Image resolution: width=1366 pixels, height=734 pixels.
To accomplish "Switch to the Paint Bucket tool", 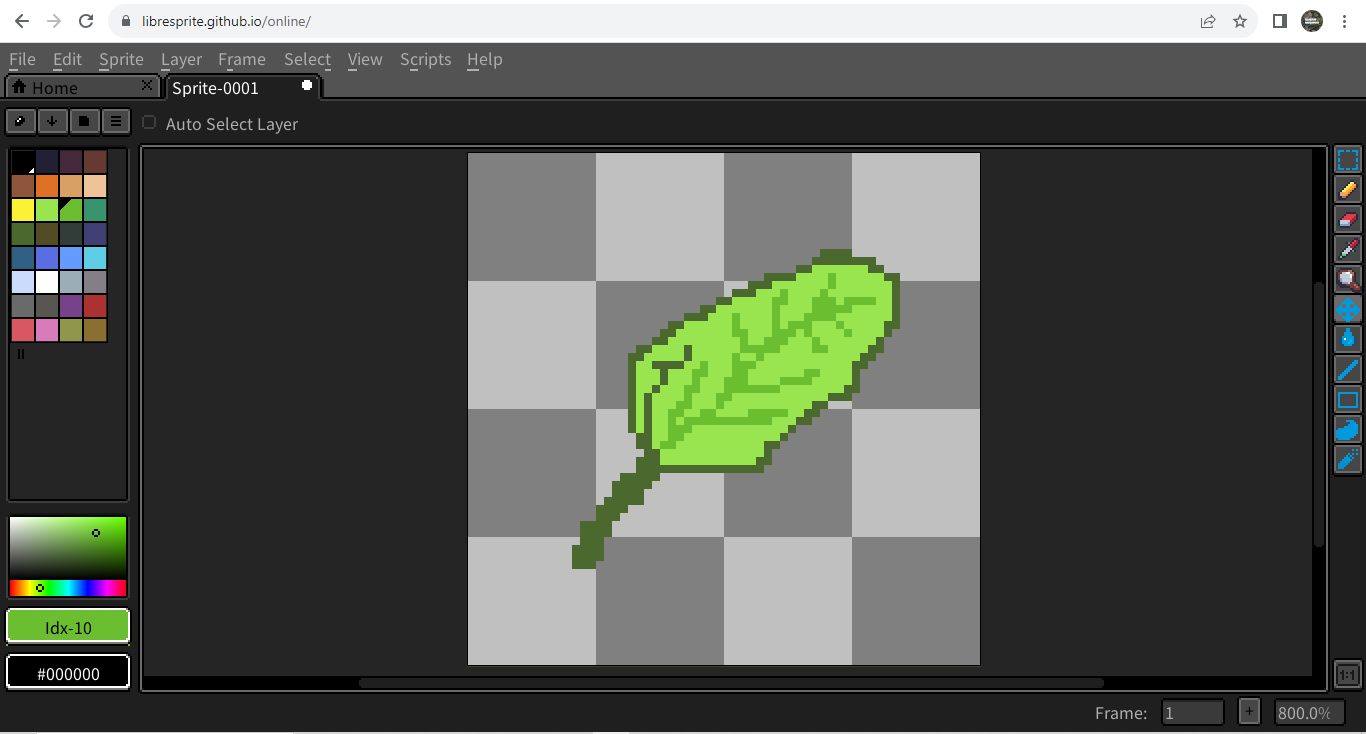I will coord(1348,339).
